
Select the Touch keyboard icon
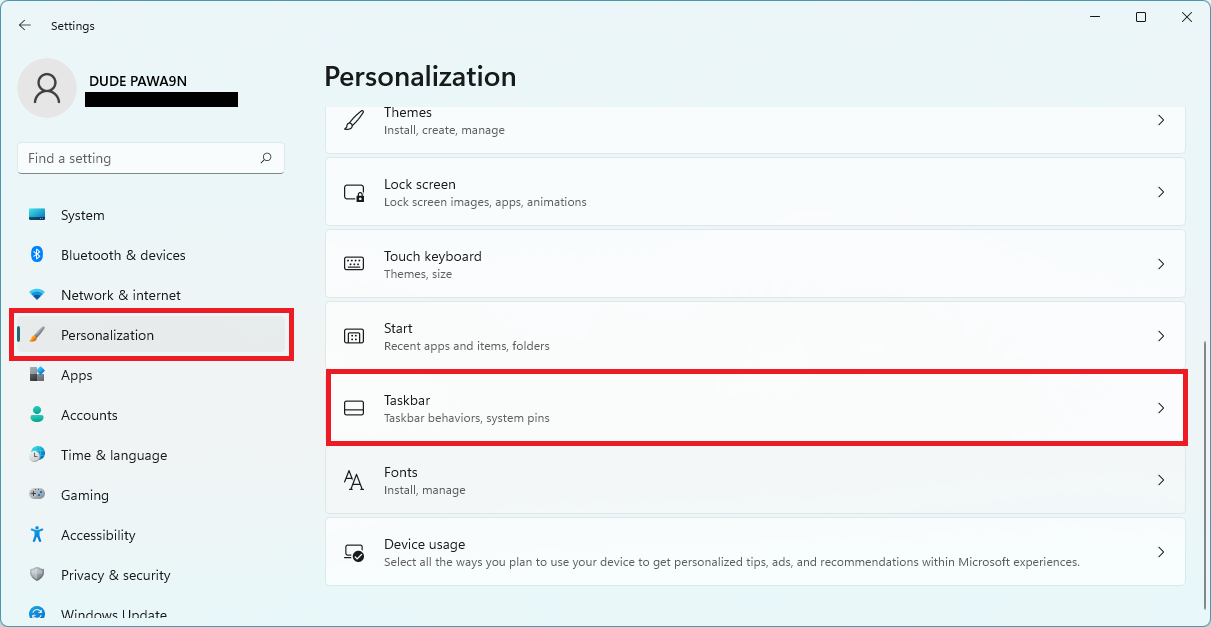click(353, 263)
